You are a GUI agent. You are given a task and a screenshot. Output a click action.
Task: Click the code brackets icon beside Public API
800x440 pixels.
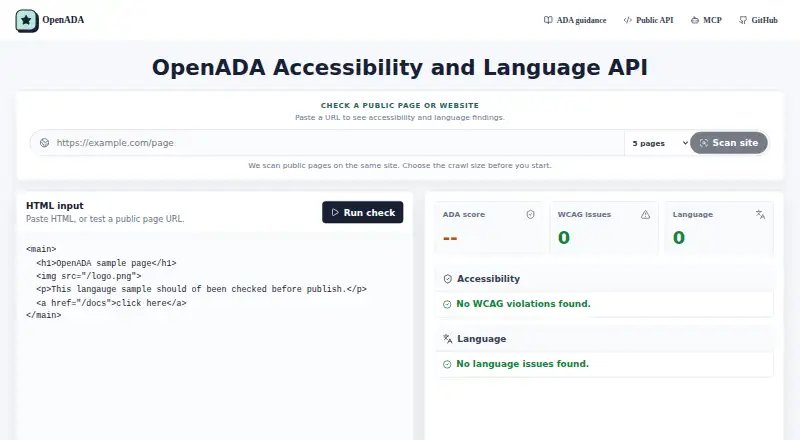click(628, 20)
